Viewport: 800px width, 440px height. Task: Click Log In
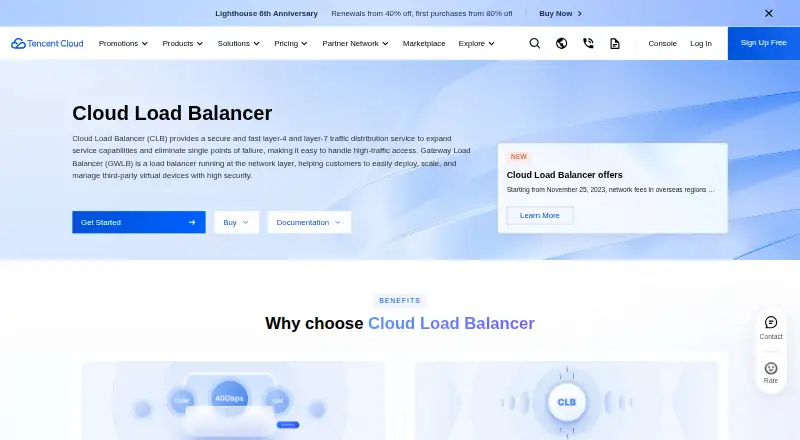point(701,43)
